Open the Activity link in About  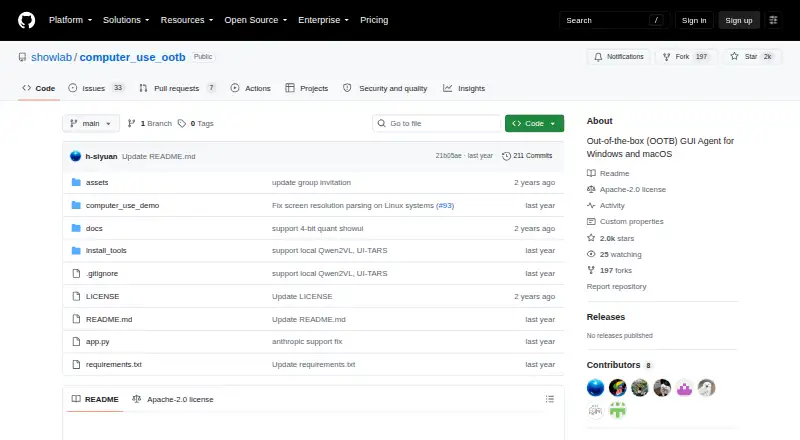pos(612,205)
